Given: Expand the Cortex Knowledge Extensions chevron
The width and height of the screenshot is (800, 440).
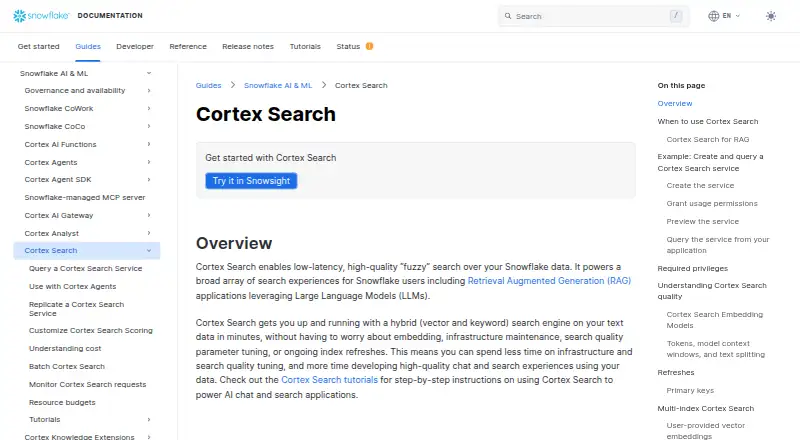Looking at the screenshot, I should coord(149,436).
